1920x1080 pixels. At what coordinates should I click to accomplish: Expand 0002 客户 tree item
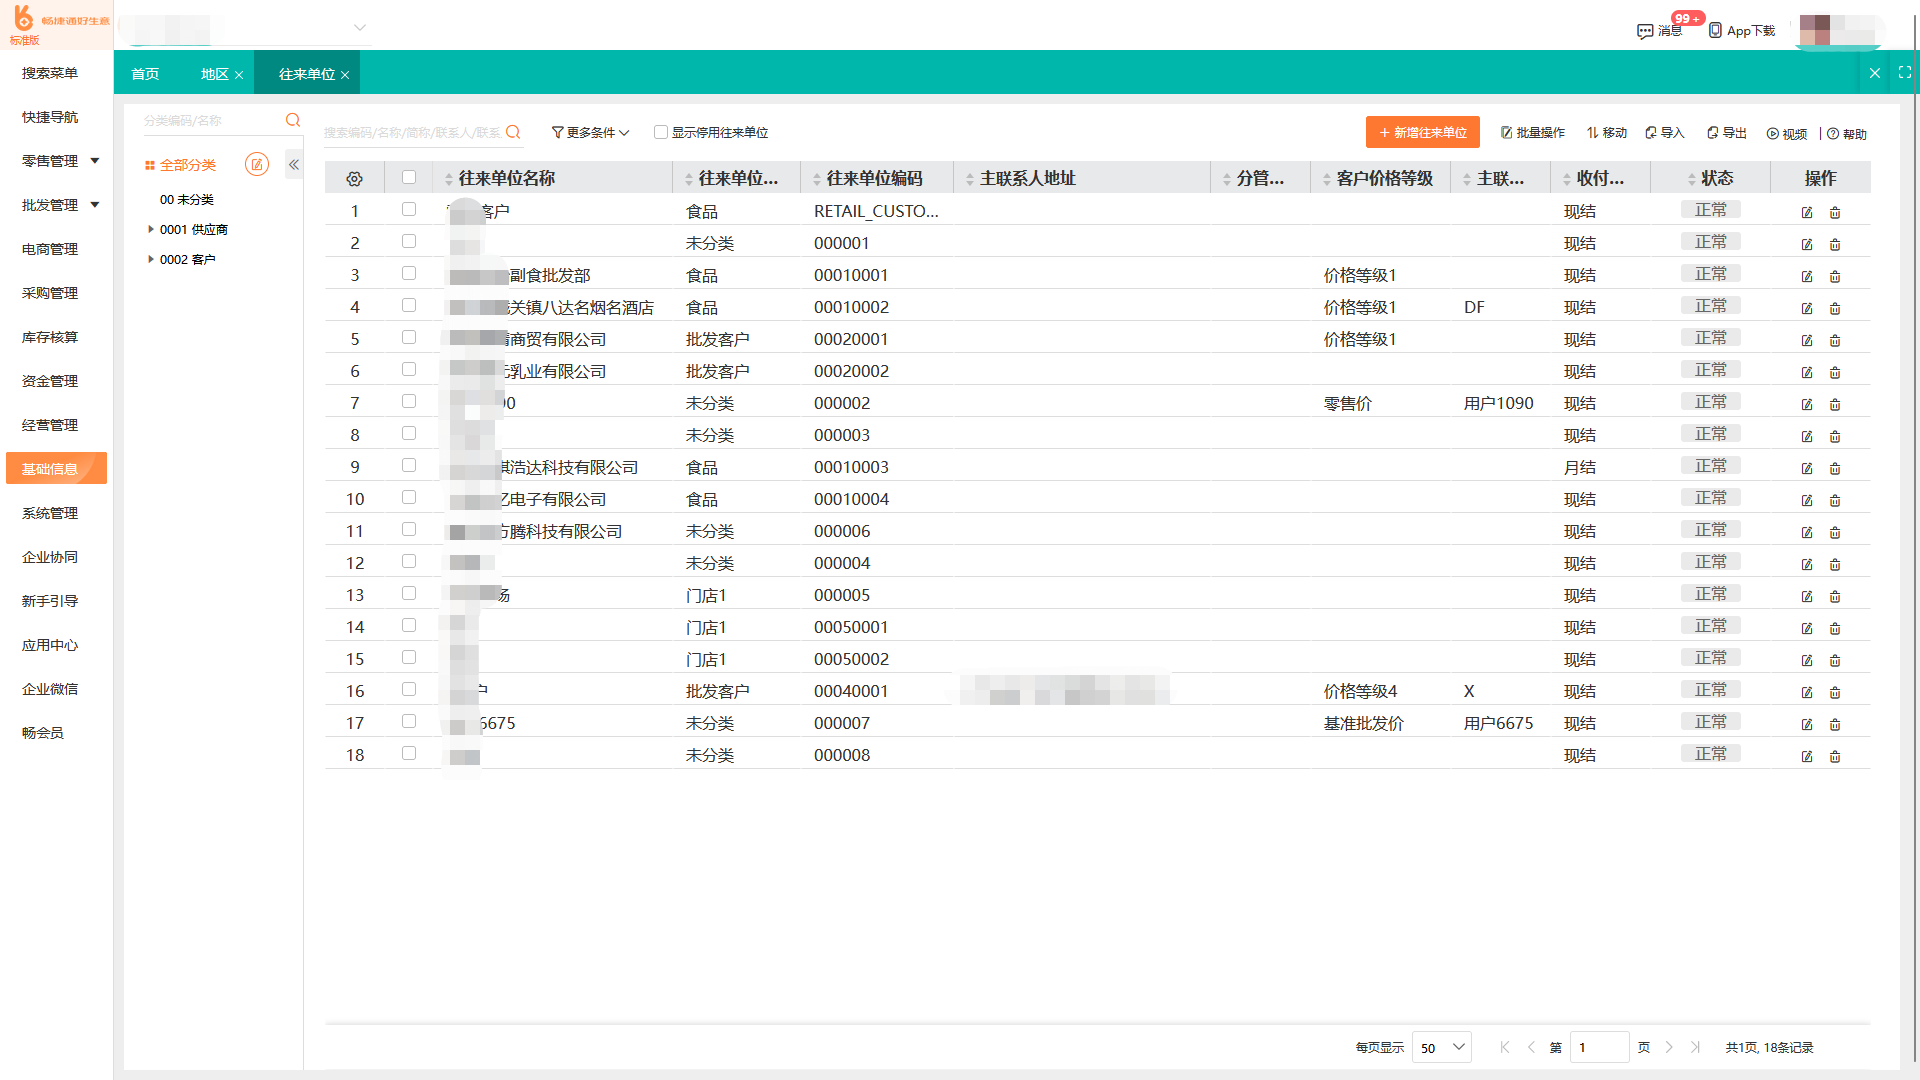point(149,260)
